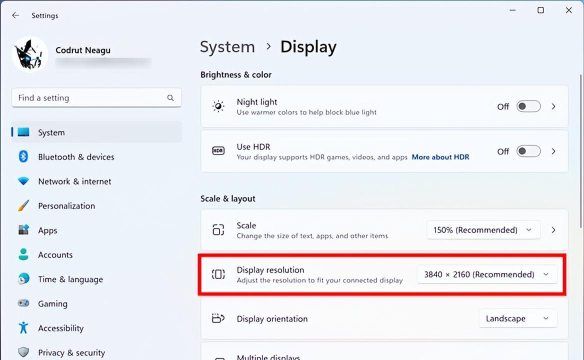This screenshot has height=360, width=584.
Task: Open Bluetooth & devices section
Action: (96, 157)
